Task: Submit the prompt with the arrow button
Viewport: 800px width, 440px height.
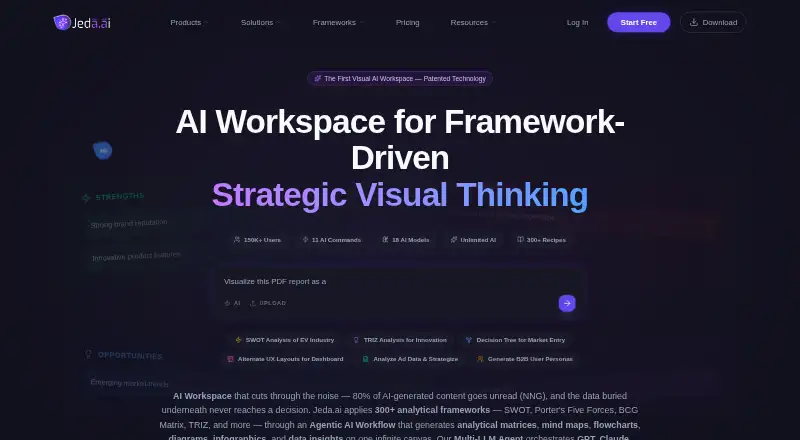Action: coord(567,303)
